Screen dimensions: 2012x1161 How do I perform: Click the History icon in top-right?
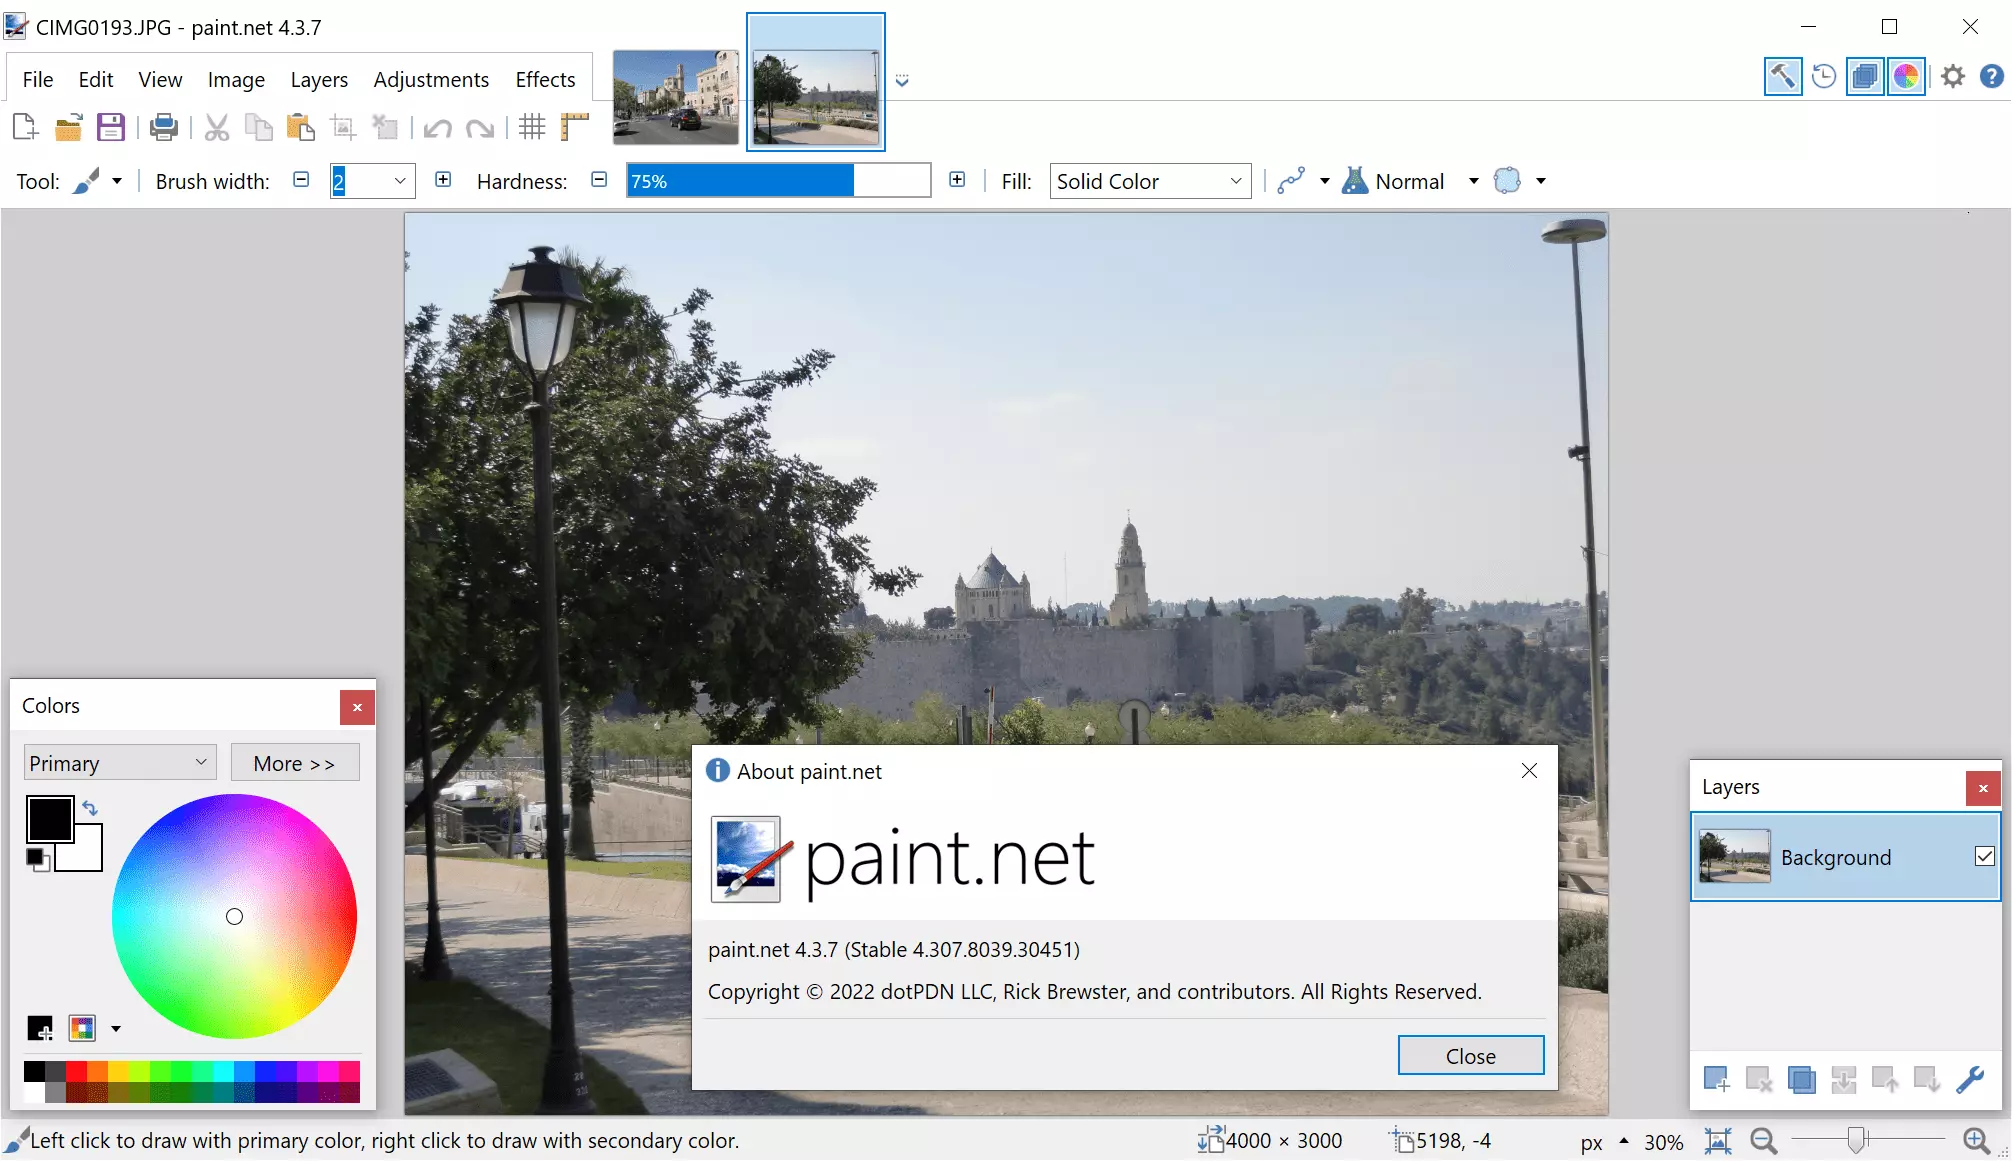coord(1824,76)
